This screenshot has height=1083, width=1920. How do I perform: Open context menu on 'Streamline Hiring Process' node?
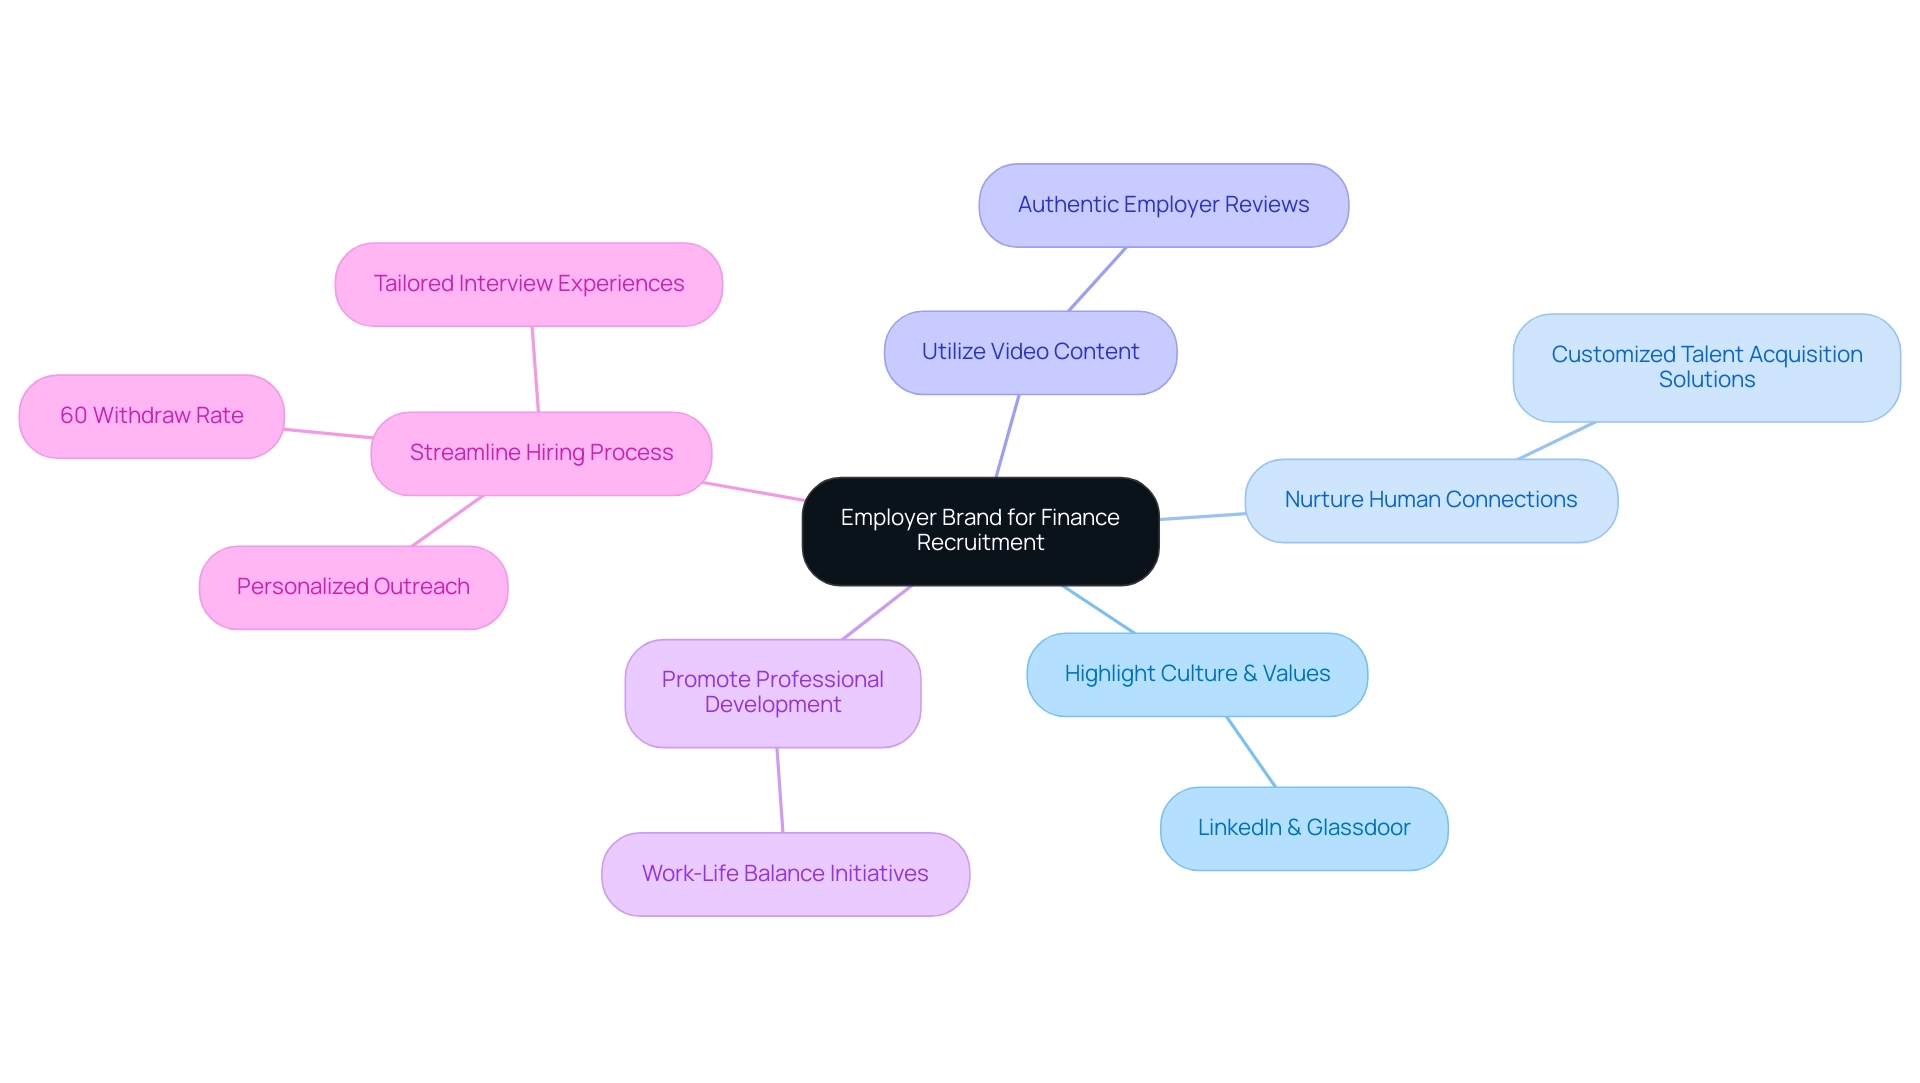pos(538,452)
